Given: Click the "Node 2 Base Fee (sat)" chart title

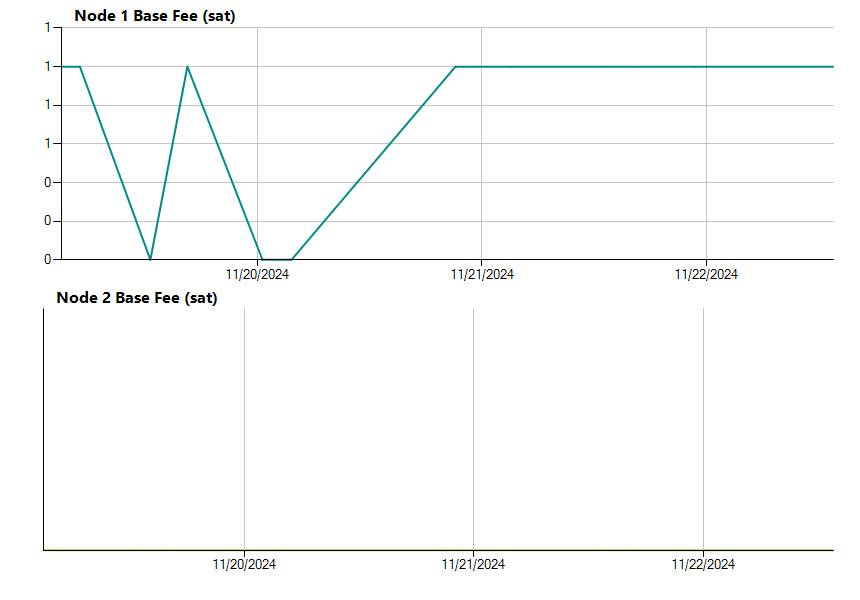Looking at the screenshot, I should click(x=136, y=297).
